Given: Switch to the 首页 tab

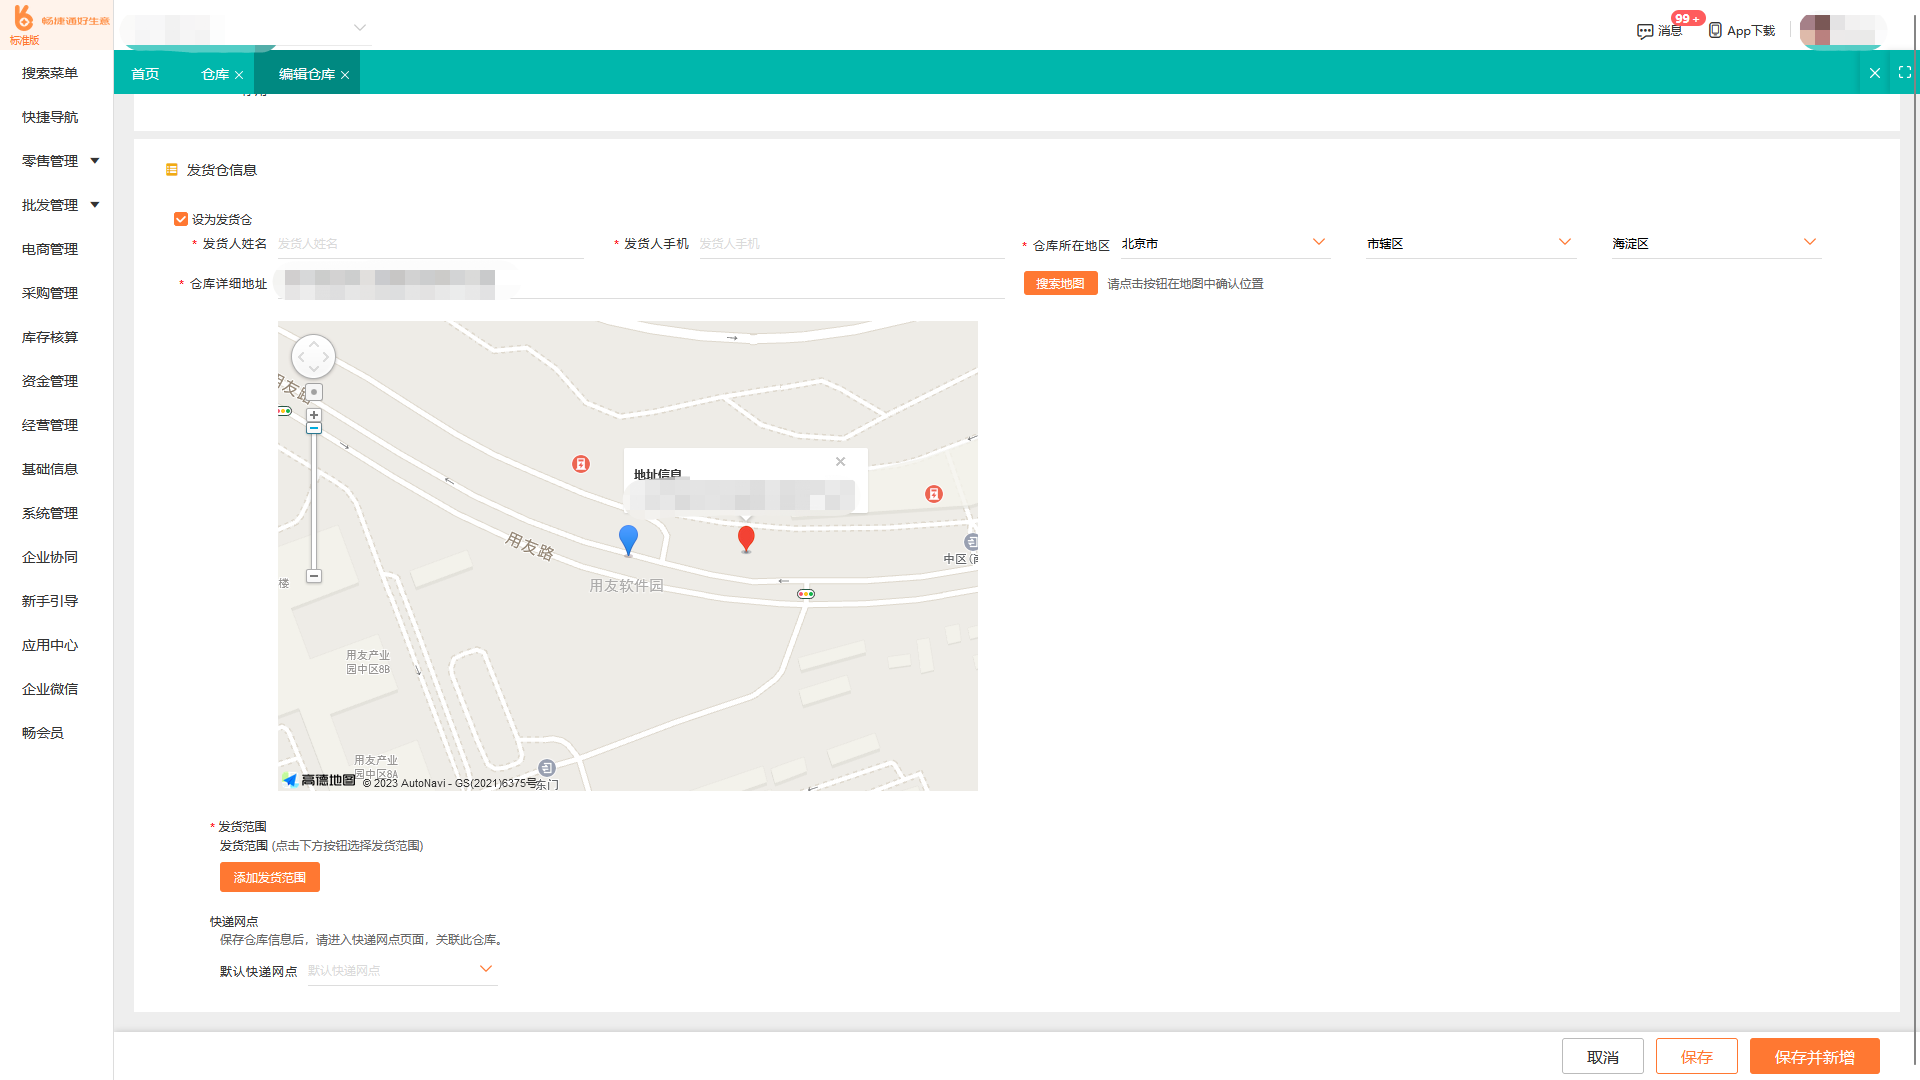Looking at the screenshot, I should (144, 73).
